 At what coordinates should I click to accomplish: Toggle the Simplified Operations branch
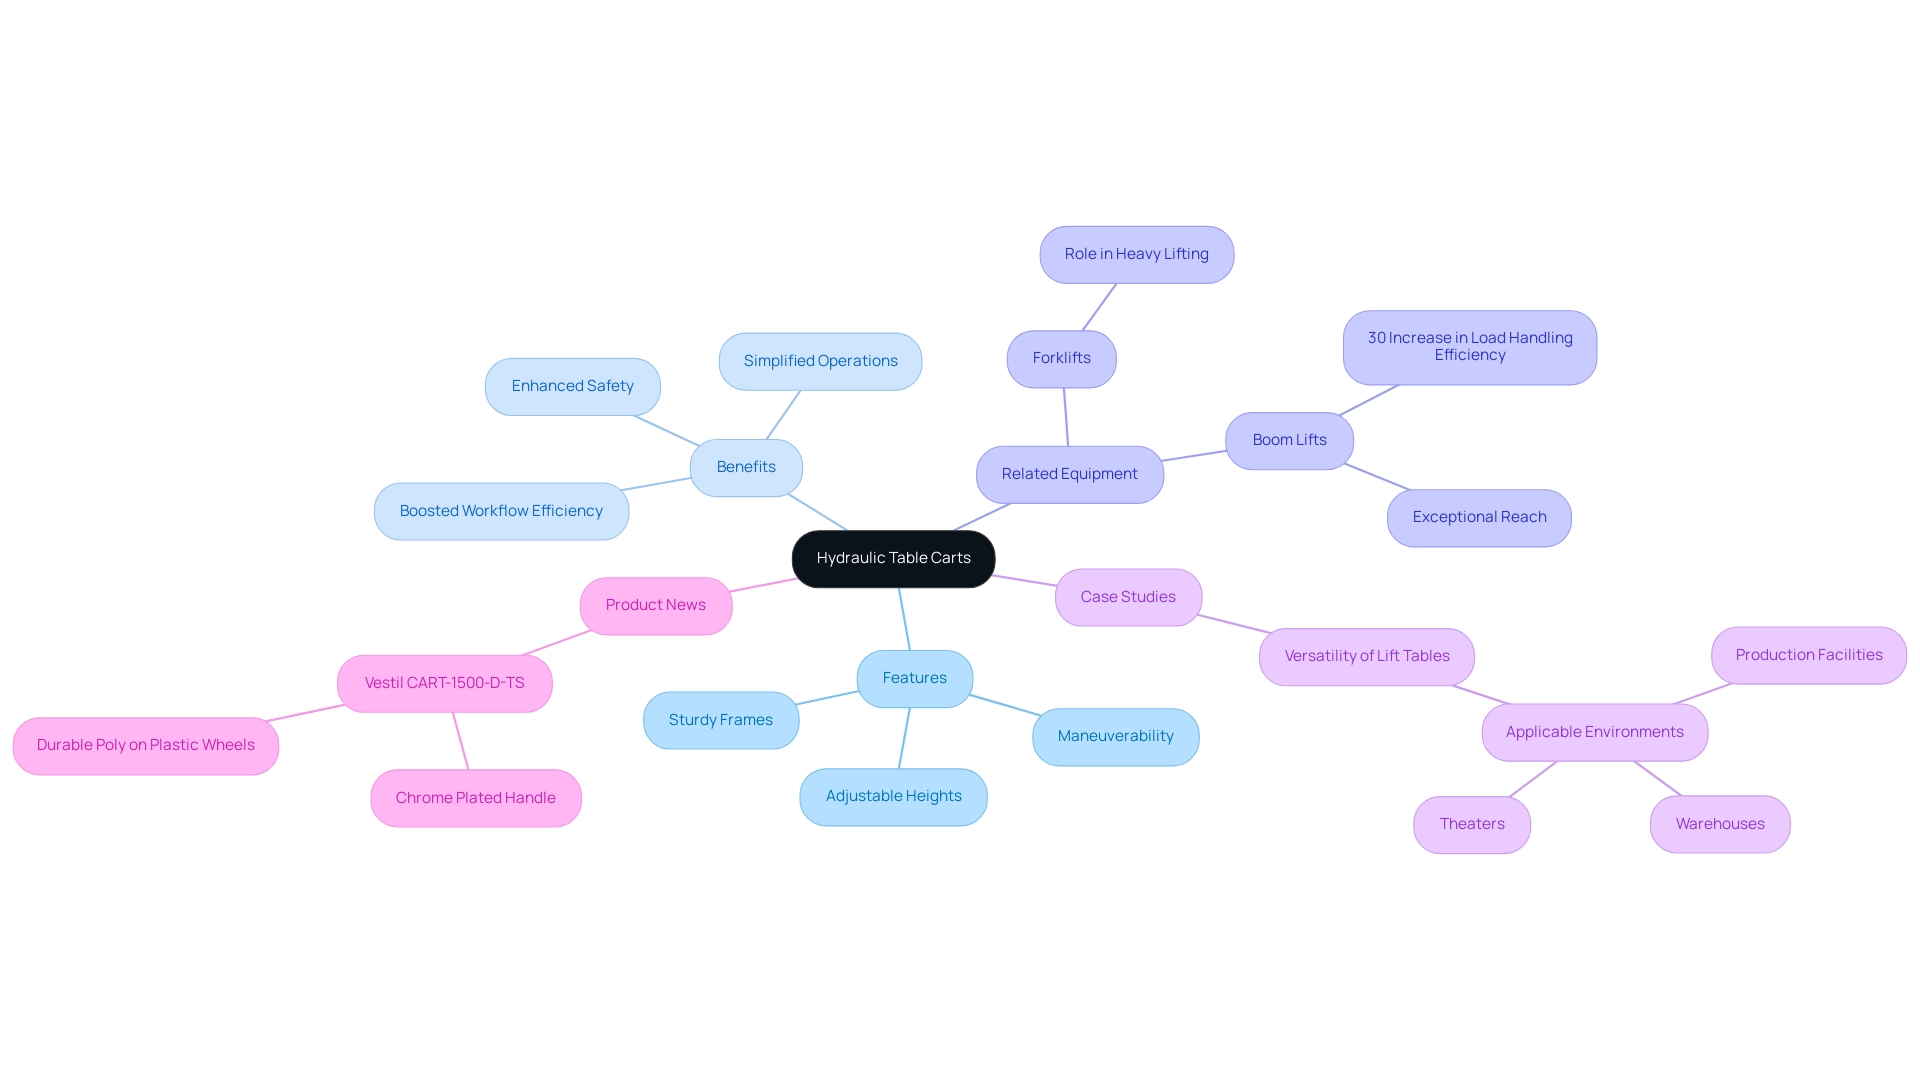pos(820,360)
